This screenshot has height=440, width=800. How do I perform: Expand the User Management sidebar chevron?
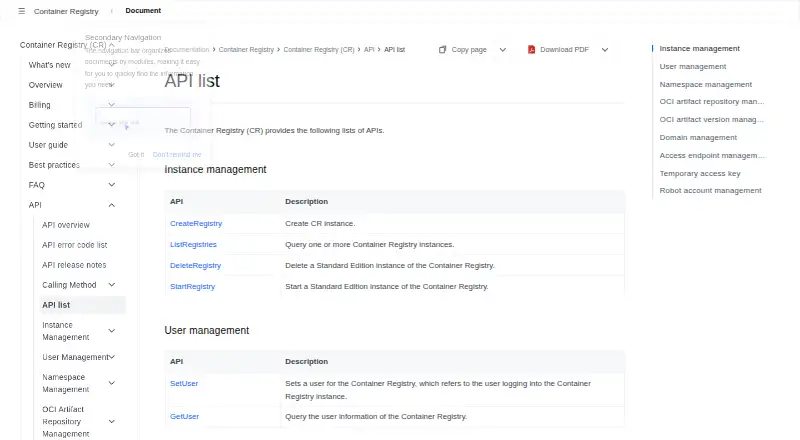point(112,357)
